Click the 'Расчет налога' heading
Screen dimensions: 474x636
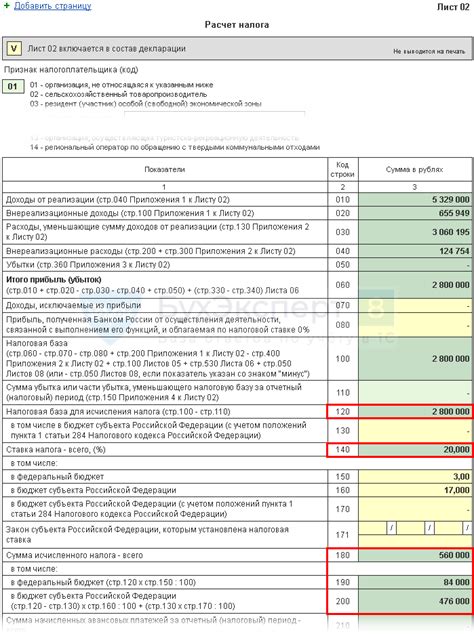click(x=237, y=25)
